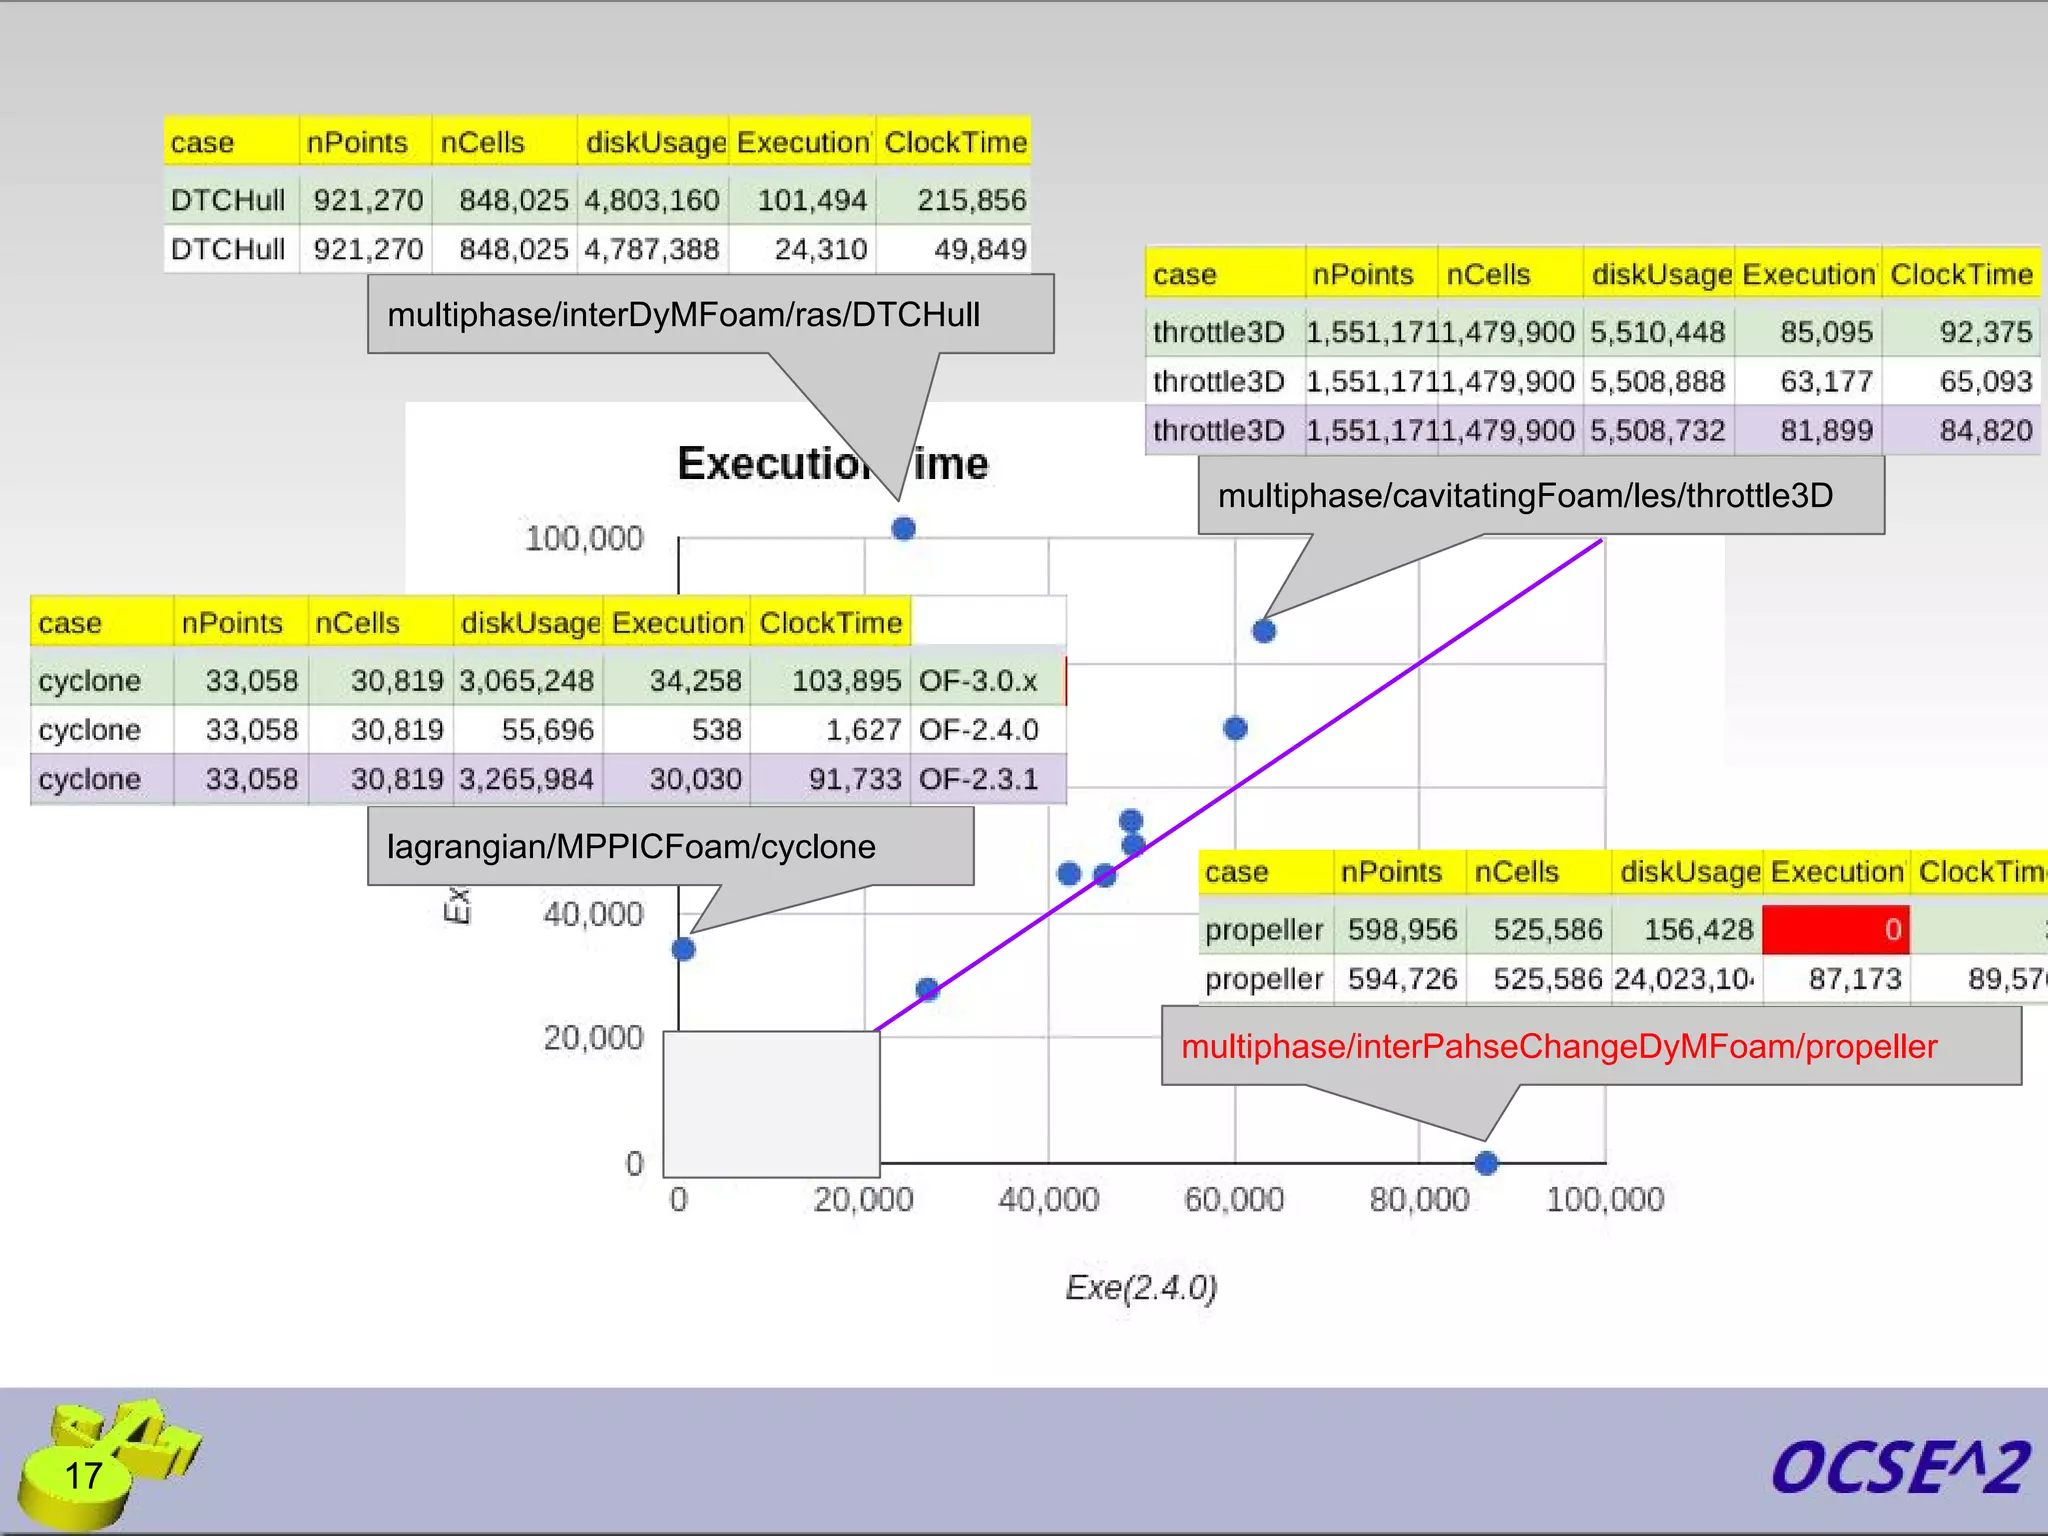2048x1536 pixels.
Task: Click the multiphase/cavitatingFoam/les/throttle3D callout label
Action: pos(1525,496)
